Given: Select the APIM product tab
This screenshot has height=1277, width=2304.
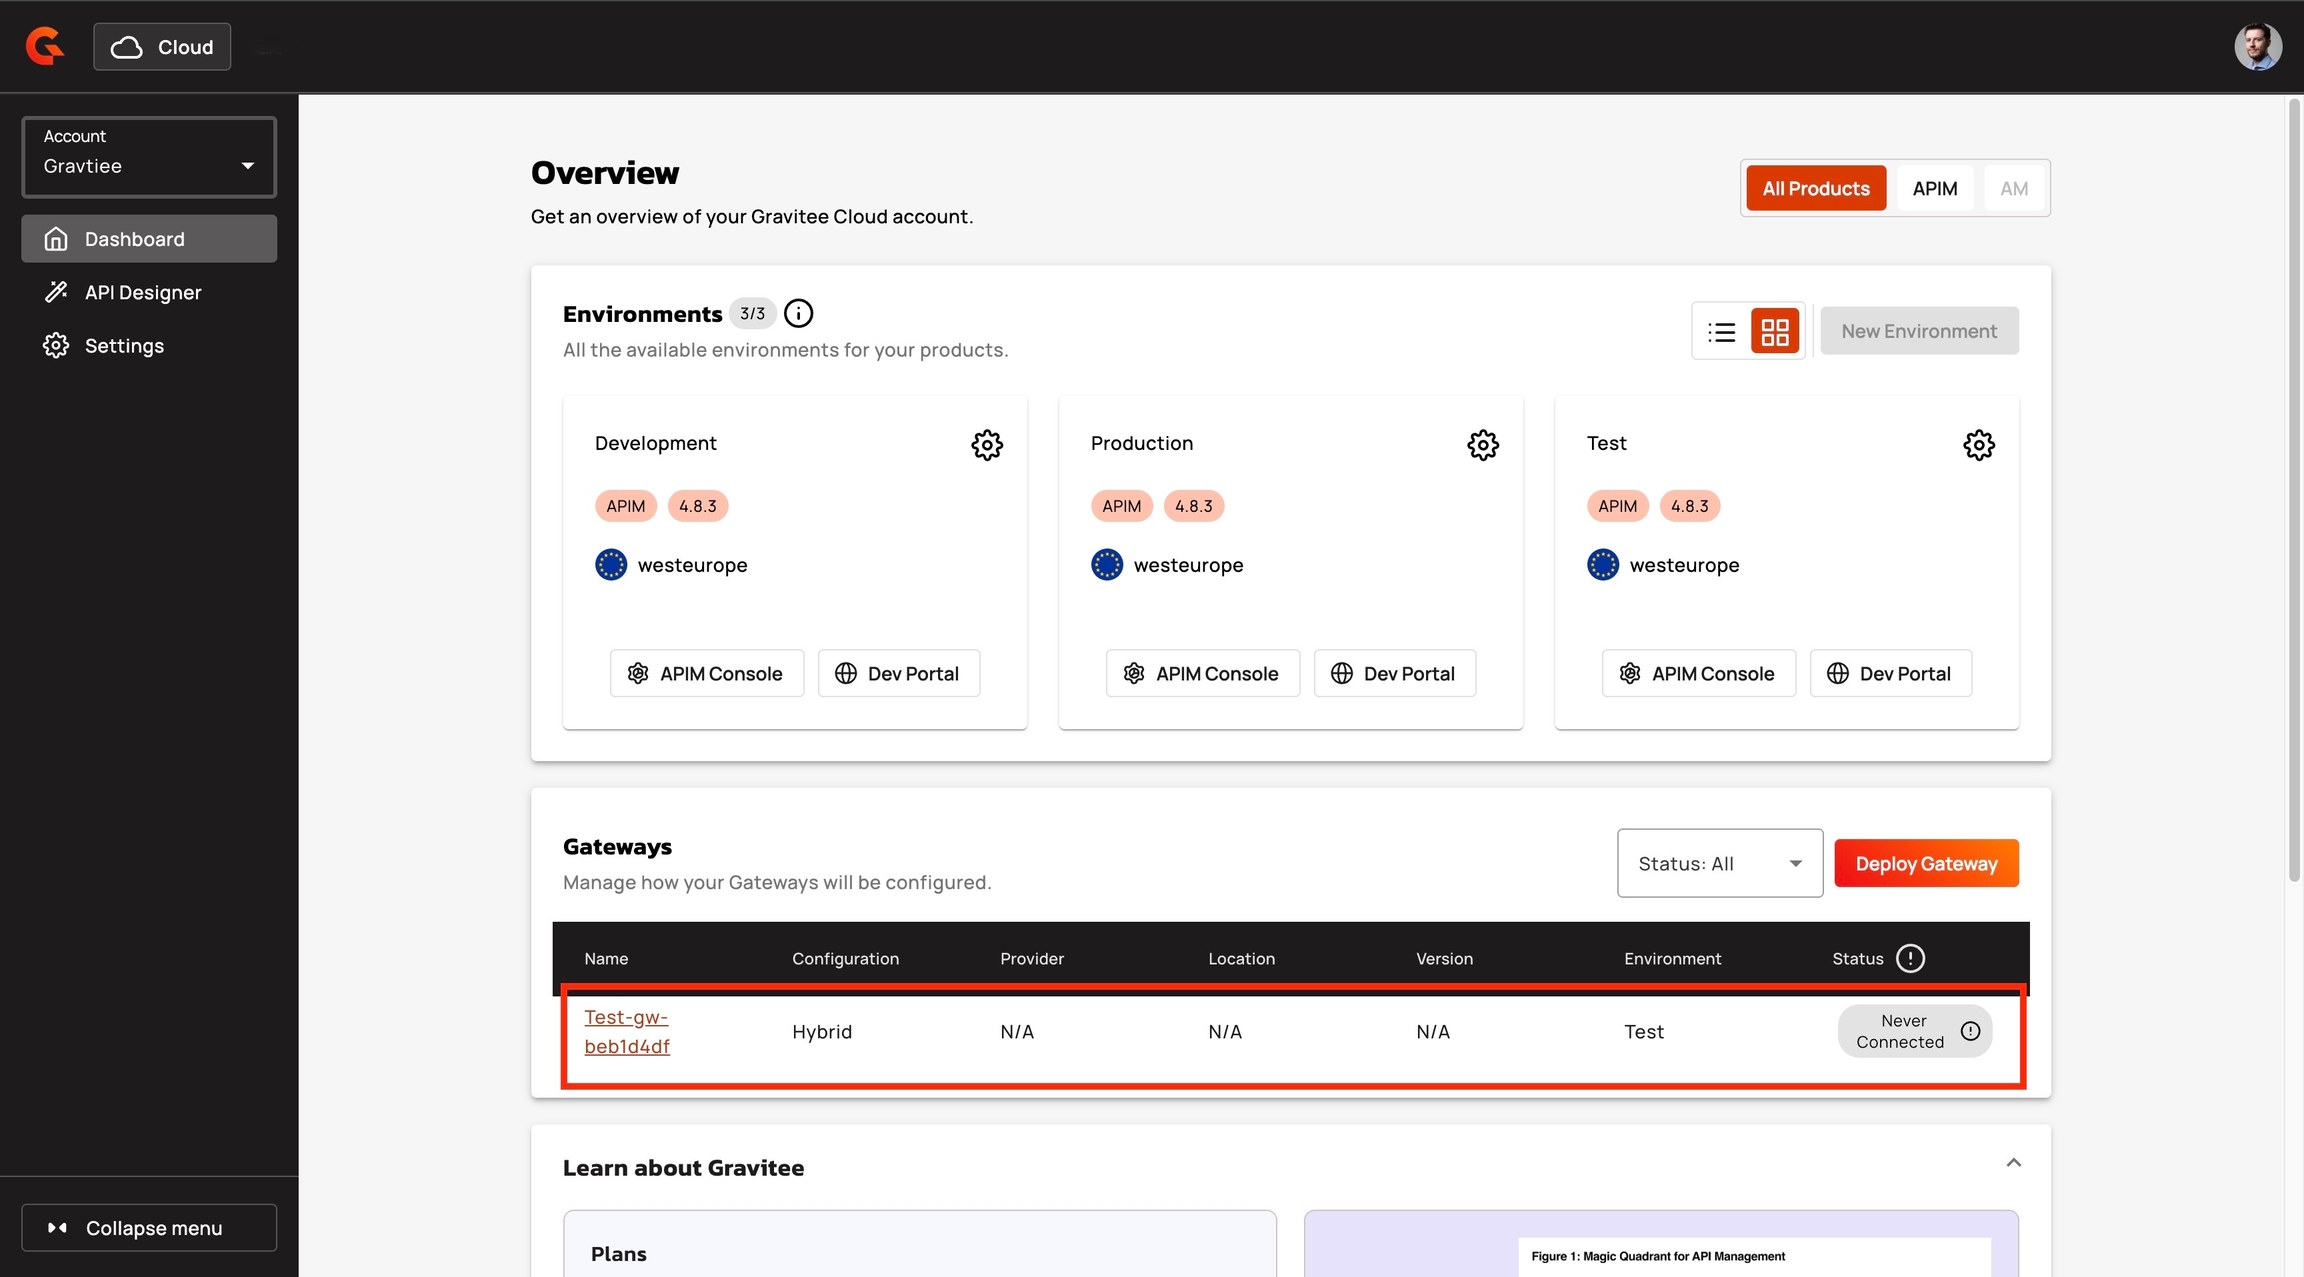Looking at the screenshot, I should 1934,188.
